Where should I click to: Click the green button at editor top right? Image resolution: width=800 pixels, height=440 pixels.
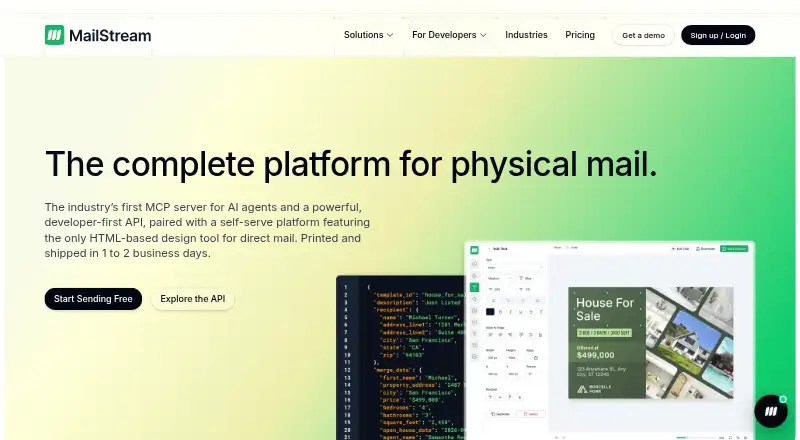click(734, 249)
